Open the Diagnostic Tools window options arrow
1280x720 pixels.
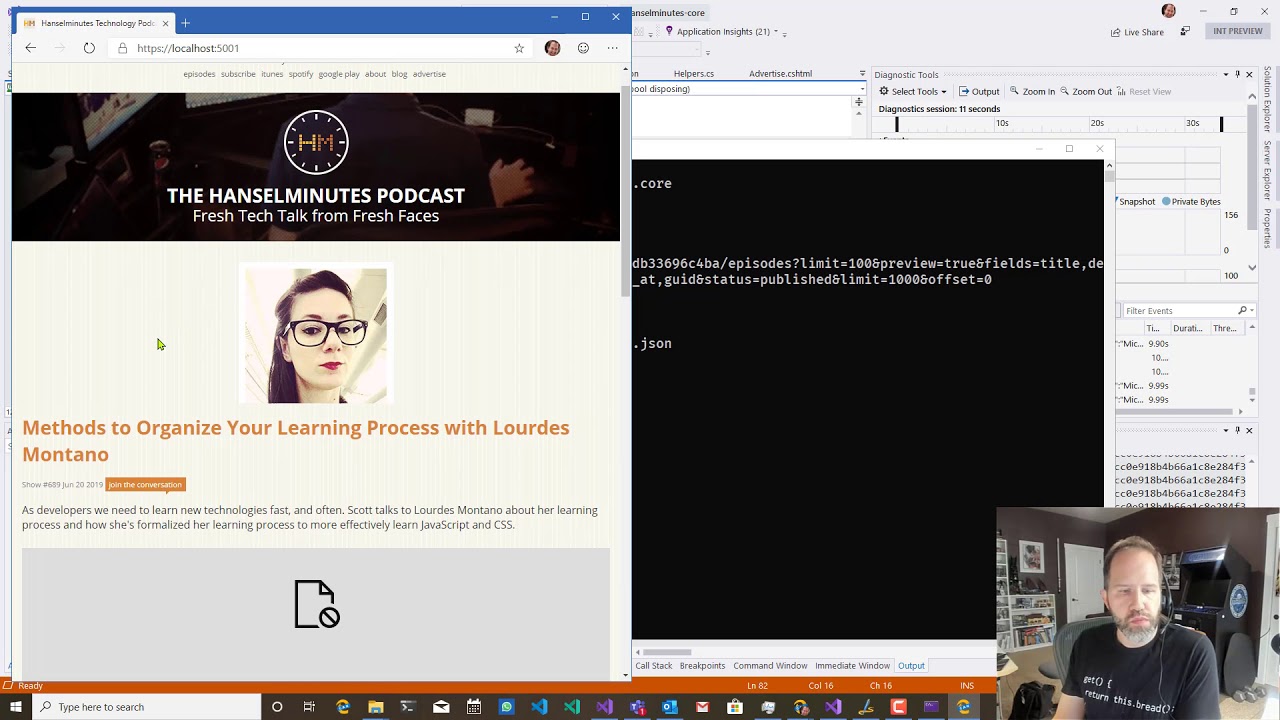[1225, 74]
